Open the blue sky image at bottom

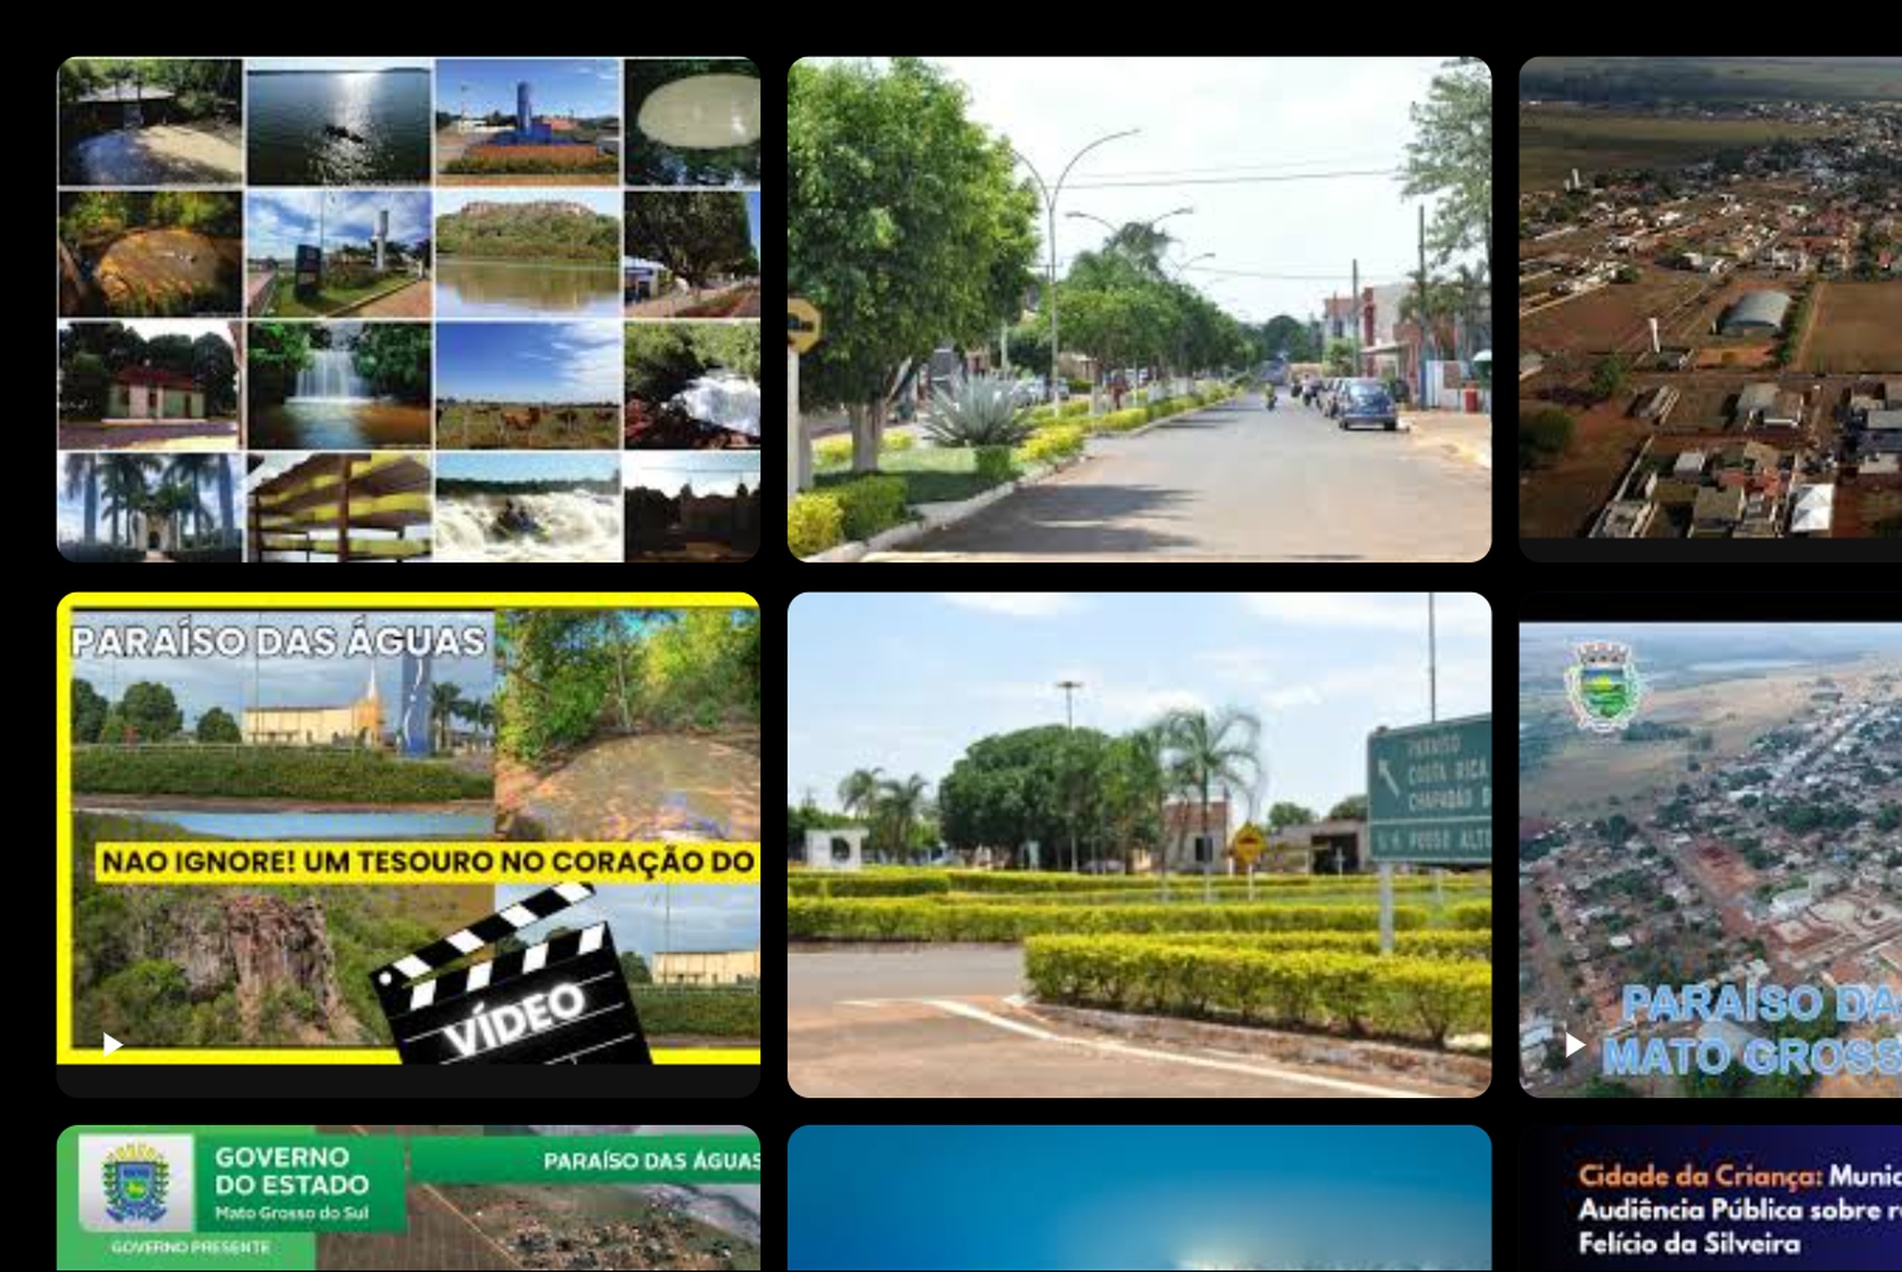pos(1139,1198)
